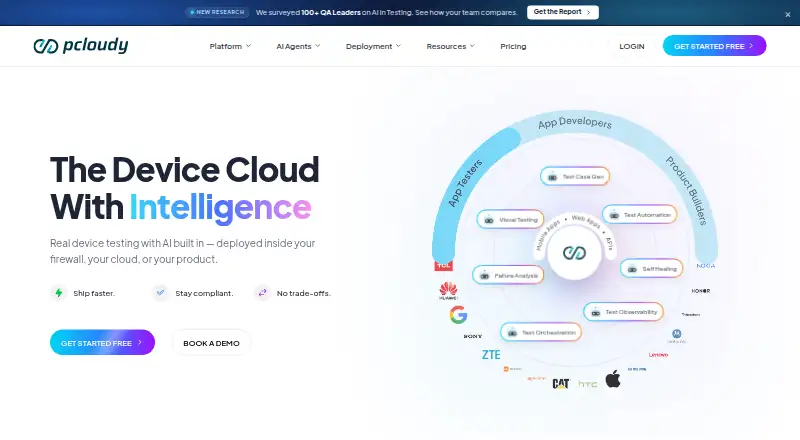The image size is (800, 440).
Task: Click the HTC logo
Action: coord(588,384)
